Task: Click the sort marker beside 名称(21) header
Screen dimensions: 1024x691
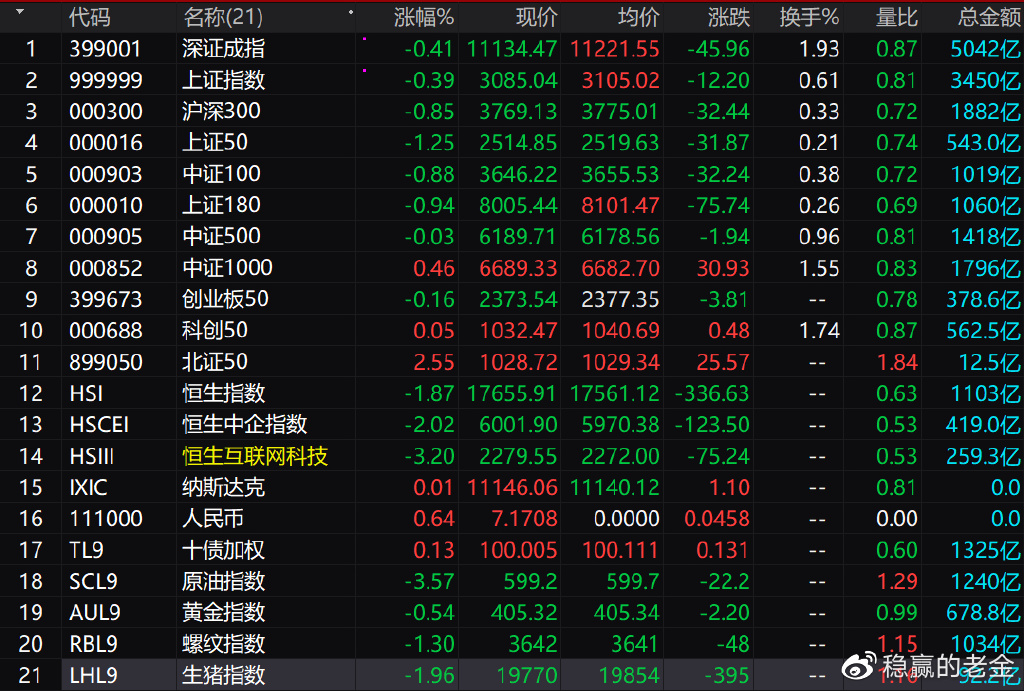Action: [351, 14]
